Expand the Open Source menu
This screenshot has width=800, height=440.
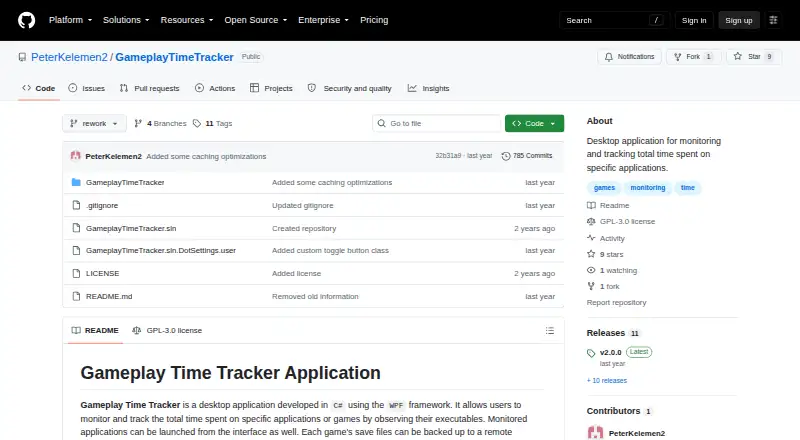click(x=256, y=20)
